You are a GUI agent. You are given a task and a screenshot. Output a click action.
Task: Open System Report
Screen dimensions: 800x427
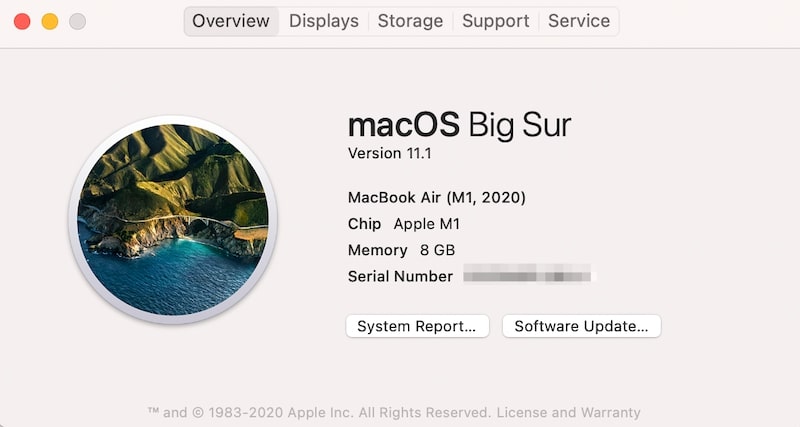point(417,326)
